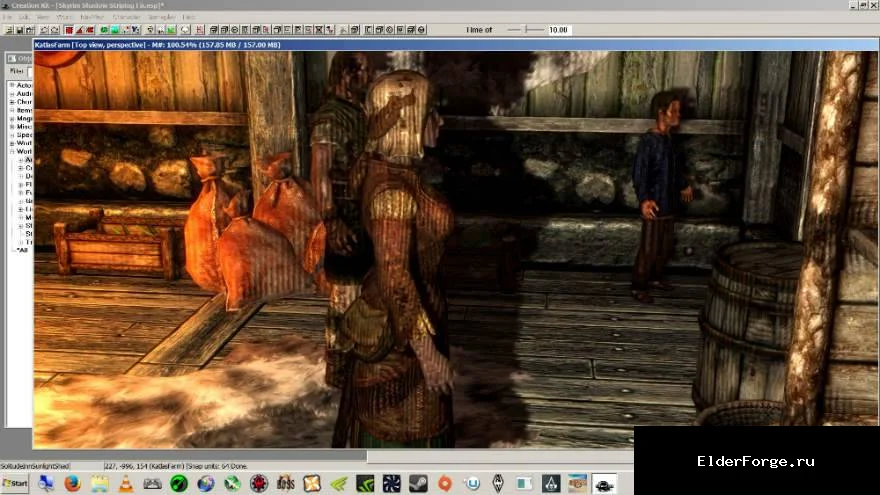The height and width of the screenshot is (495, 880).
Task: Click the VLC cone taskbar icon
Action: click(x=126, y=484)
